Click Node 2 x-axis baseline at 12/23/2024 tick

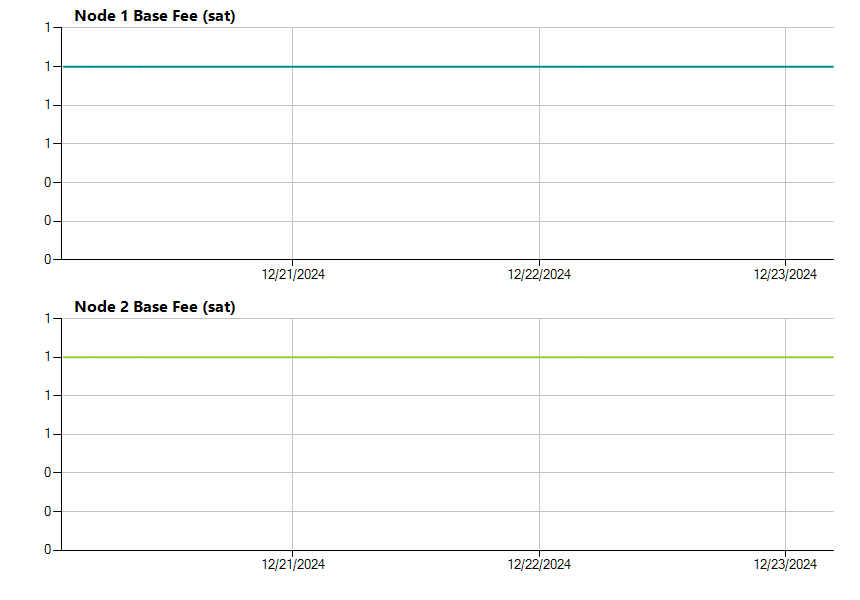coord(785,550)
